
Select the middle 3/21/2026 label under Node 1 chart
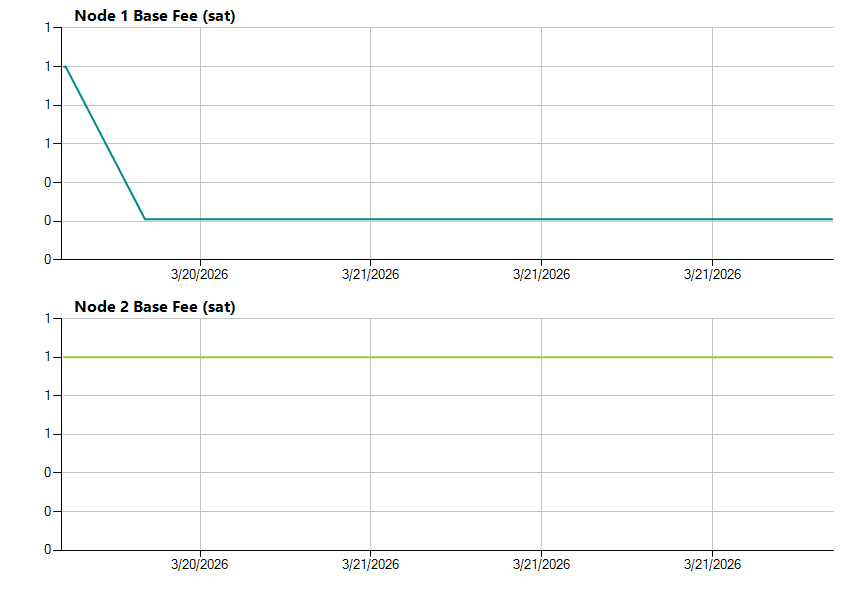pos(541,275)
